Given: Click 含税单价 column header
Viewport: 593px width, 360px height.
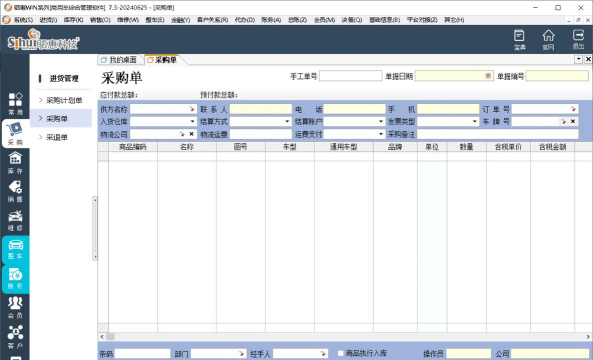Looking at the screenshot, I should point(508,147).
